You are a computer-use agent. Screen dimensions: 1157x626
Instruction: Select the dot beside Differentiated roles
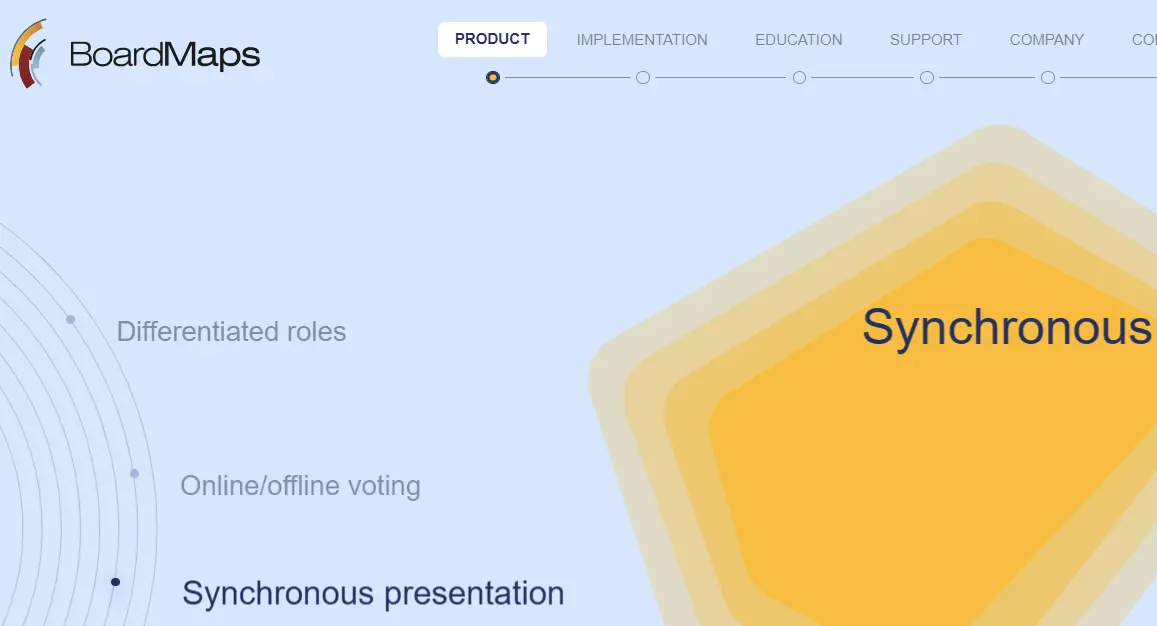tap(70, 320)
